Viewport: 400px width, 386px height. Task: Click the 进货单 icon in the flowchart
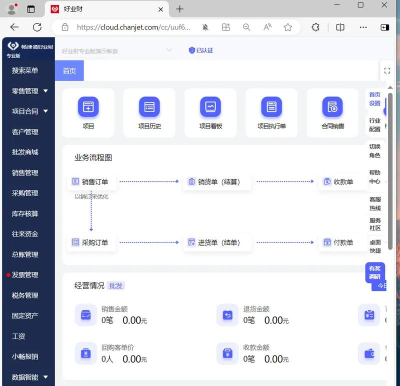tap(191, 242)
